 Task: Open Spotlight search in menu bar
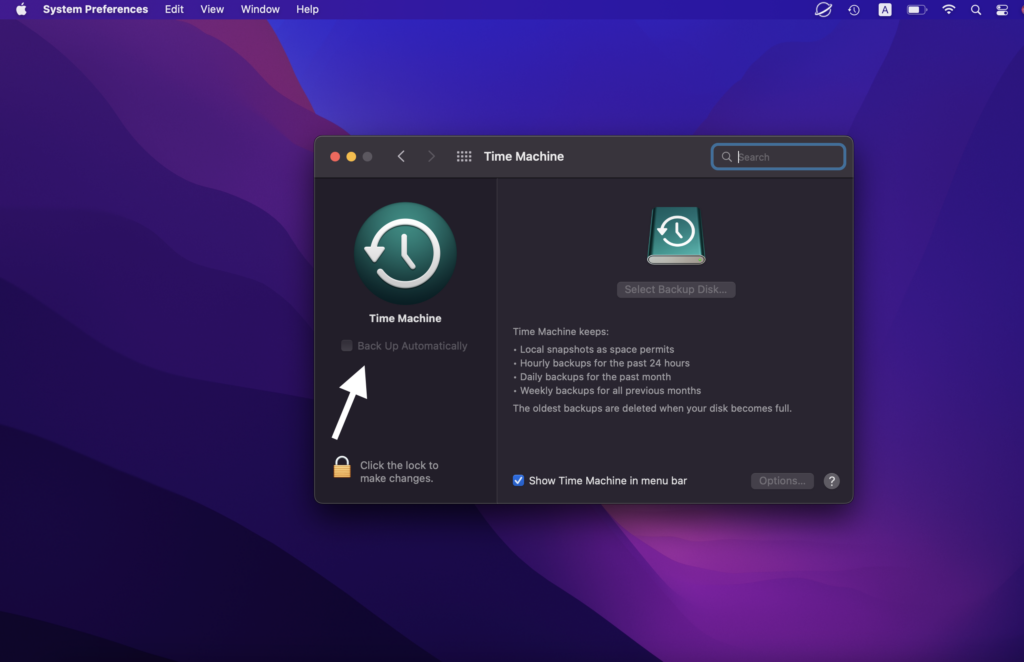coord(976,10)
